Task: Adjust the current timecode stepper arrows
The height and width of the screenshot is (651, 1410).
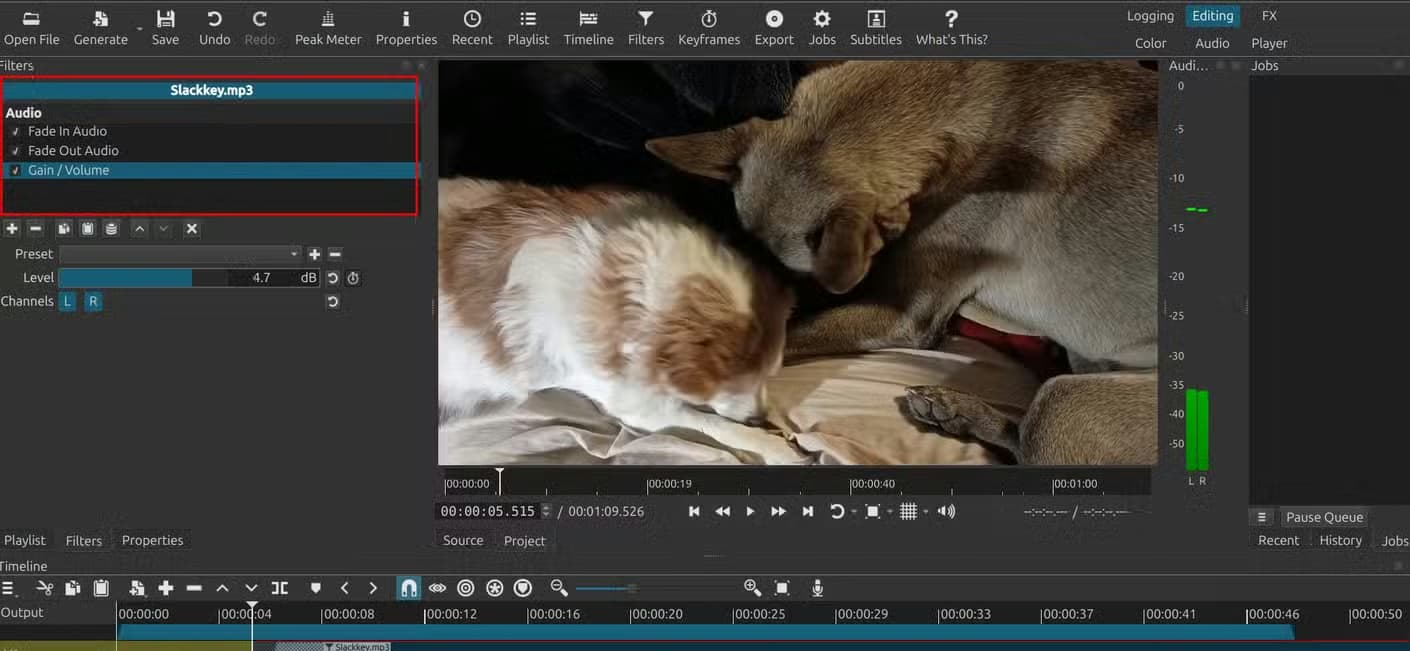Action: coord(546,511)
